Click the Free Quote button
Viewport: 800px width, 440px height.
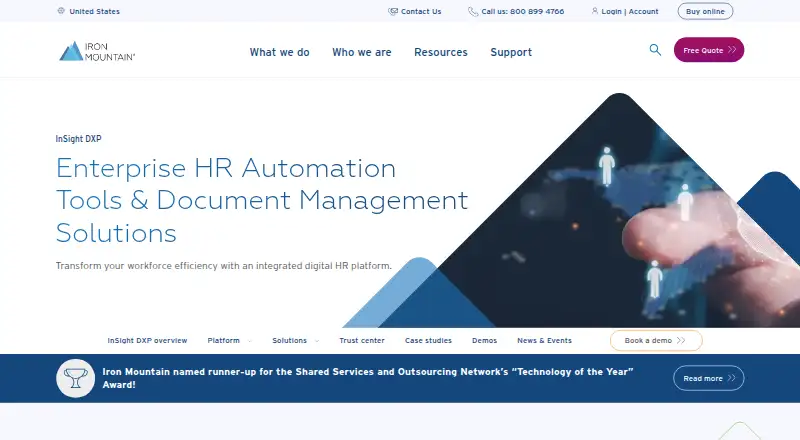[x=709, y=50]
